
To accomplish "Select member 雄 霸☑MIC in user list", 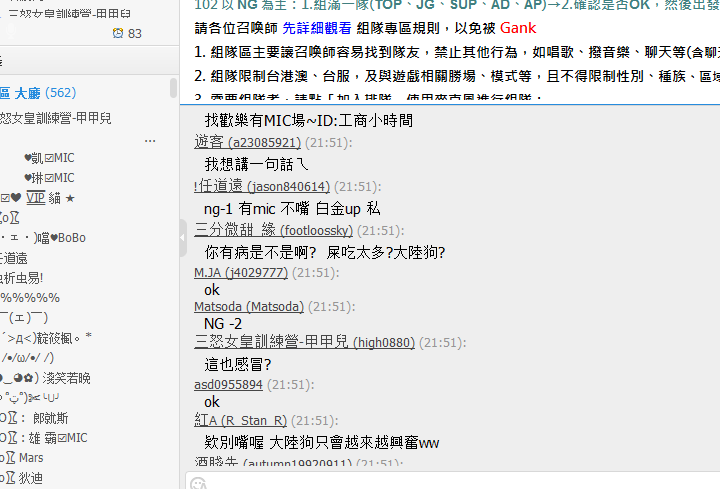I will pyautogui.click(x=60, y=438).
